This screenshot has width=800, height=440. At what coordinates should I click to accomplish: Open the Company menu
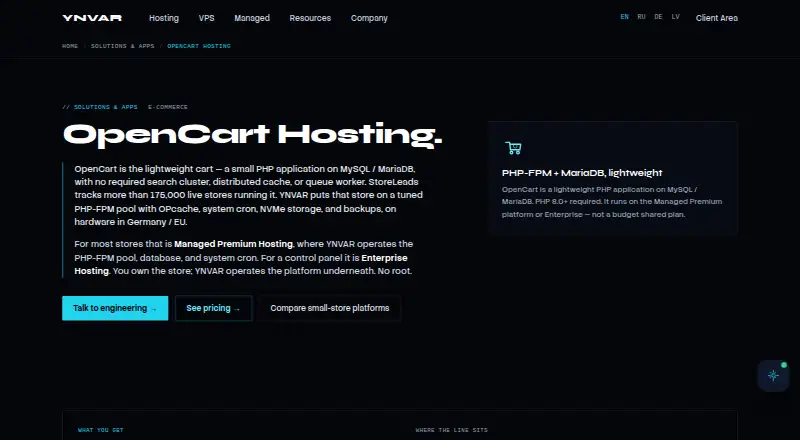tap(369, 18)
